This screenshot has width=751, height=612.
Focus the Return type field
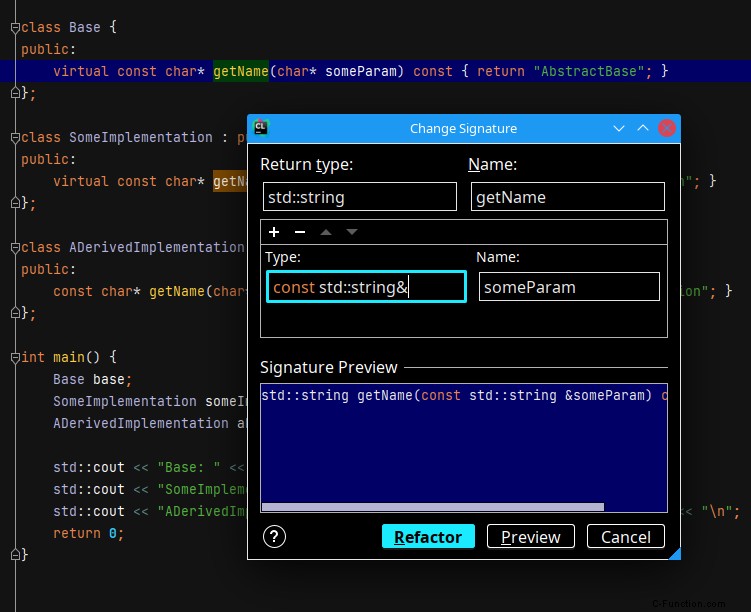(359, 197)
